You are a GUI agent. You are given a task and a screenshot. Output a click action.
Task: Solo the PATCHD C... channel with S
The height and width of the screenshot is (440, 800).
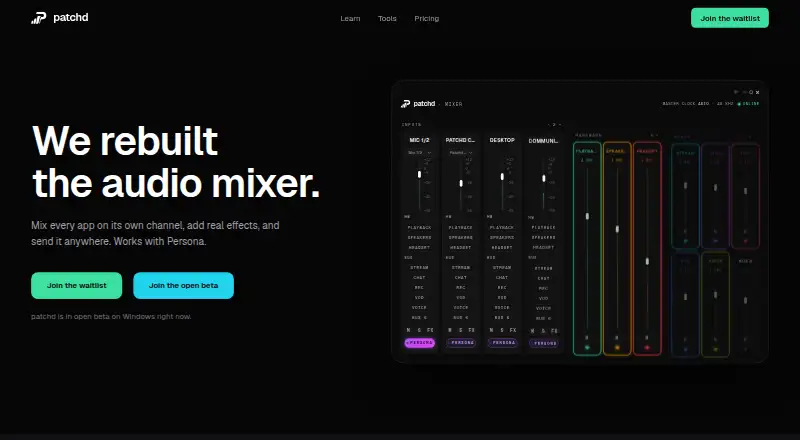point(460,330)
